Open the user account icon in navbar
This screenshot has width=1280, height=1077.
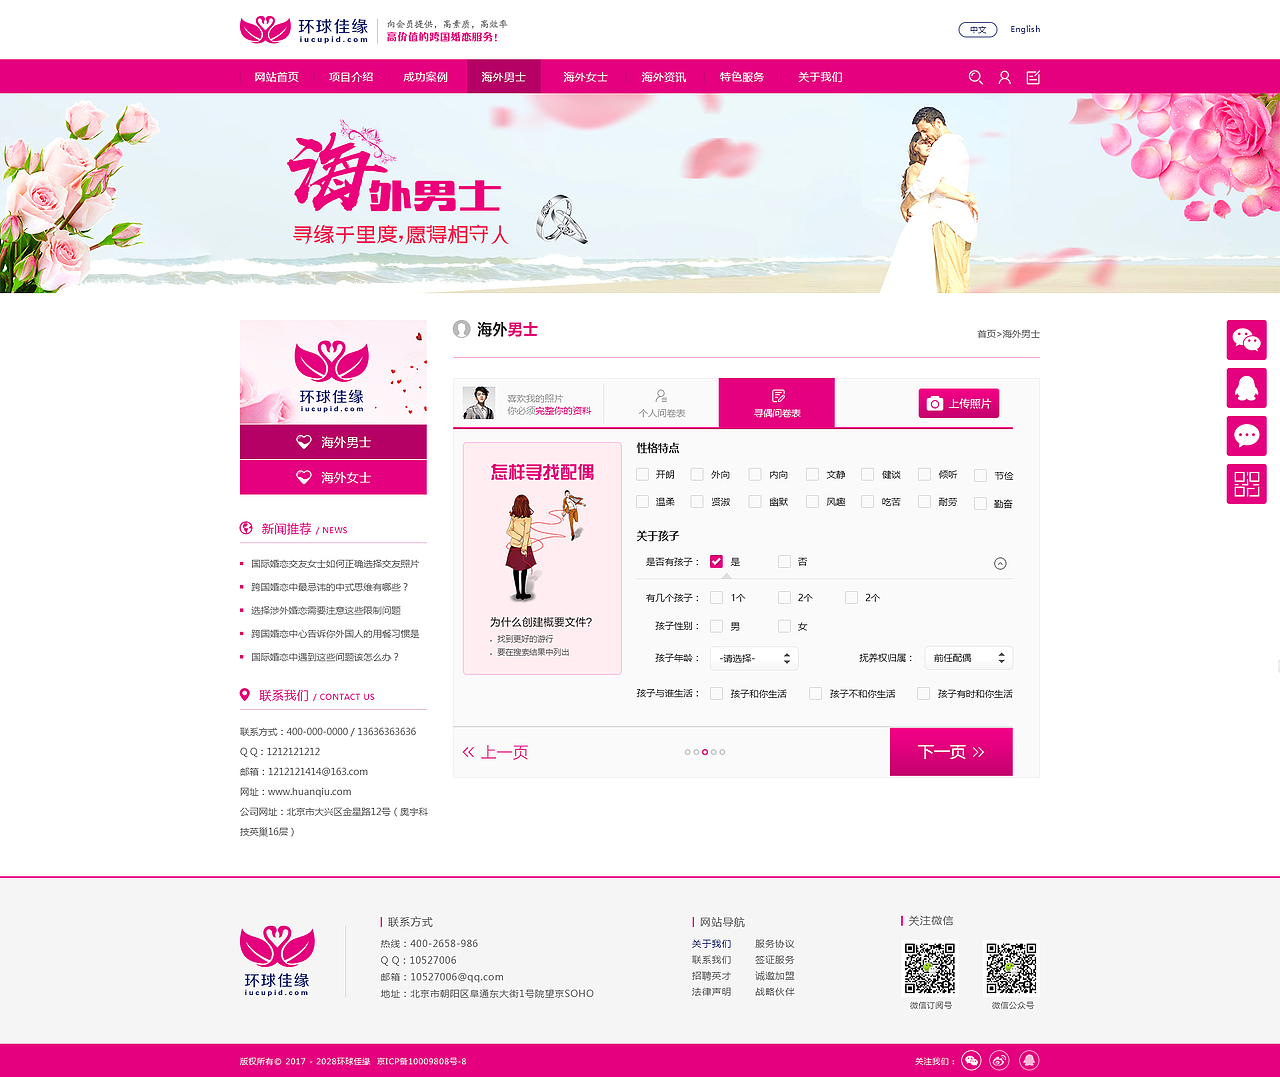click(1004, 77)
